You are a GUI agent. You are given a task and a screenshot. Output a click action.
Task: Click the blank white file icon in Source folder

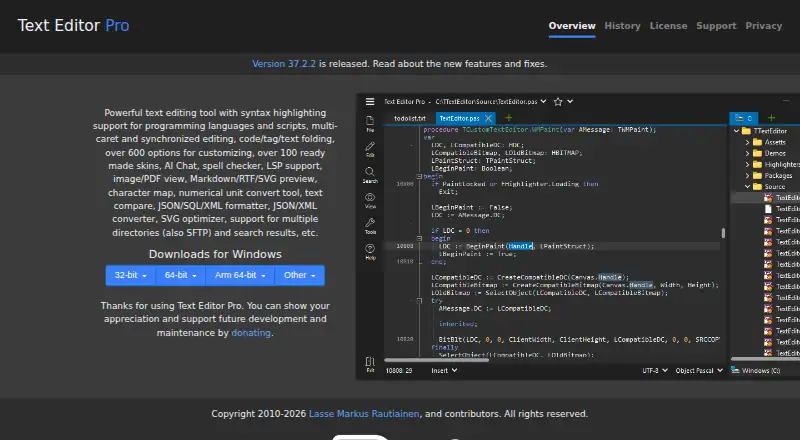(x=768, y=209)
